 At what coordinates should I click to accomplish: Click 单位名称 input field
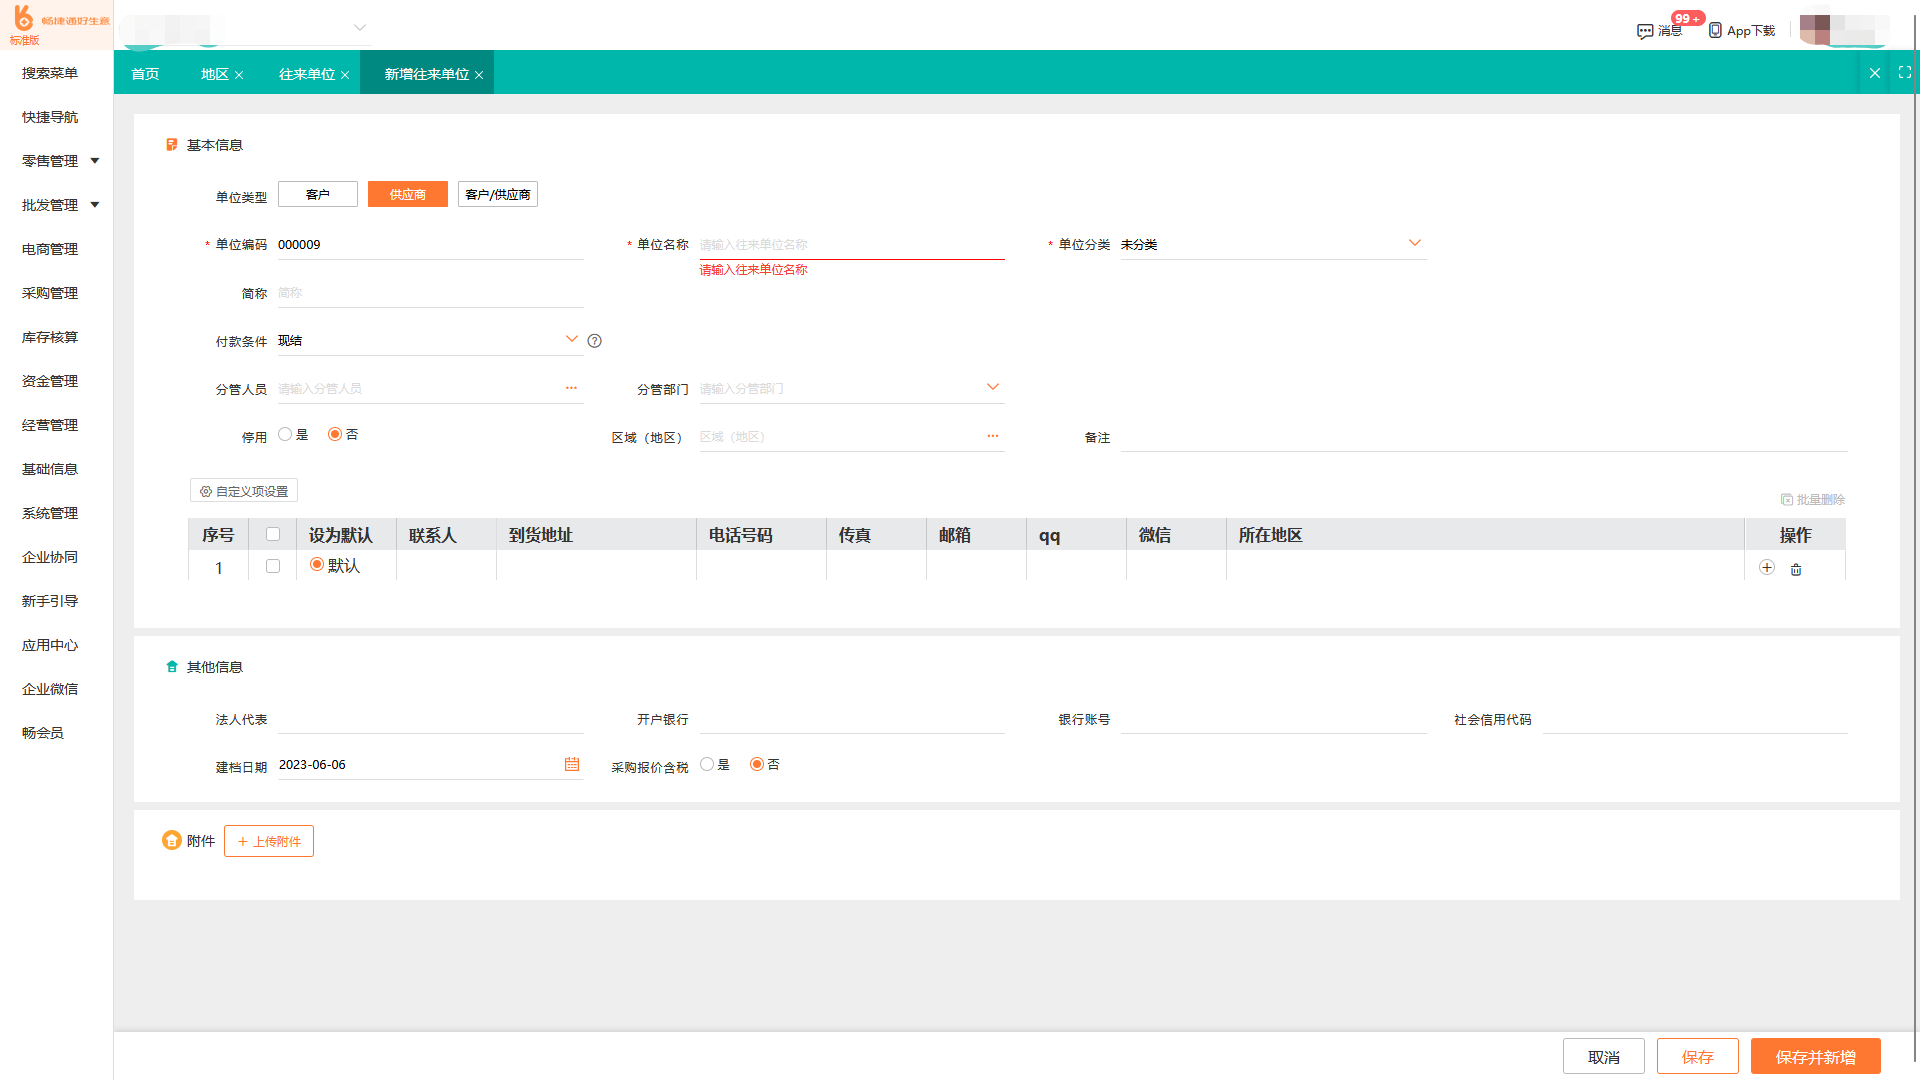pos(849,244)
